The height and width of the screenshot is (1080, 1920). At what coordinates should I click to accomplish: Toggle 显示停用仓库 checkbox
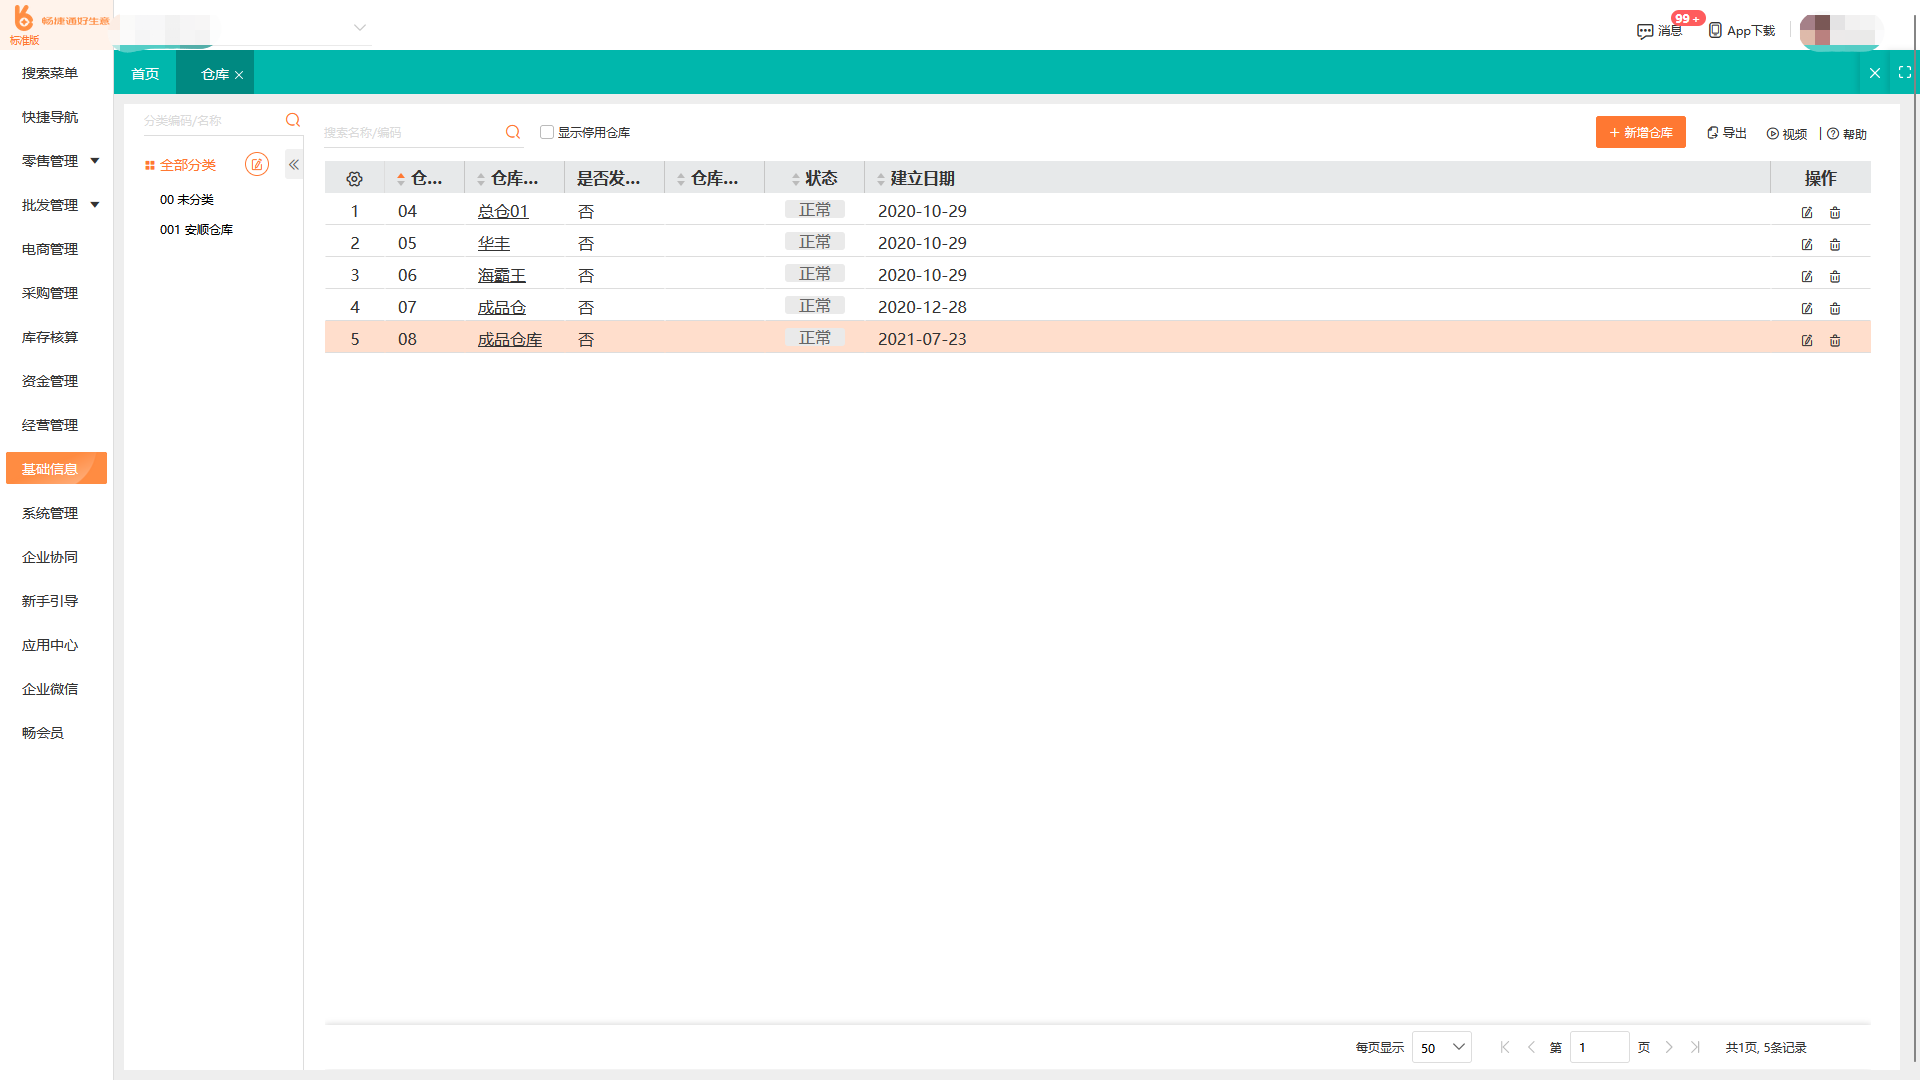point(547,132)
